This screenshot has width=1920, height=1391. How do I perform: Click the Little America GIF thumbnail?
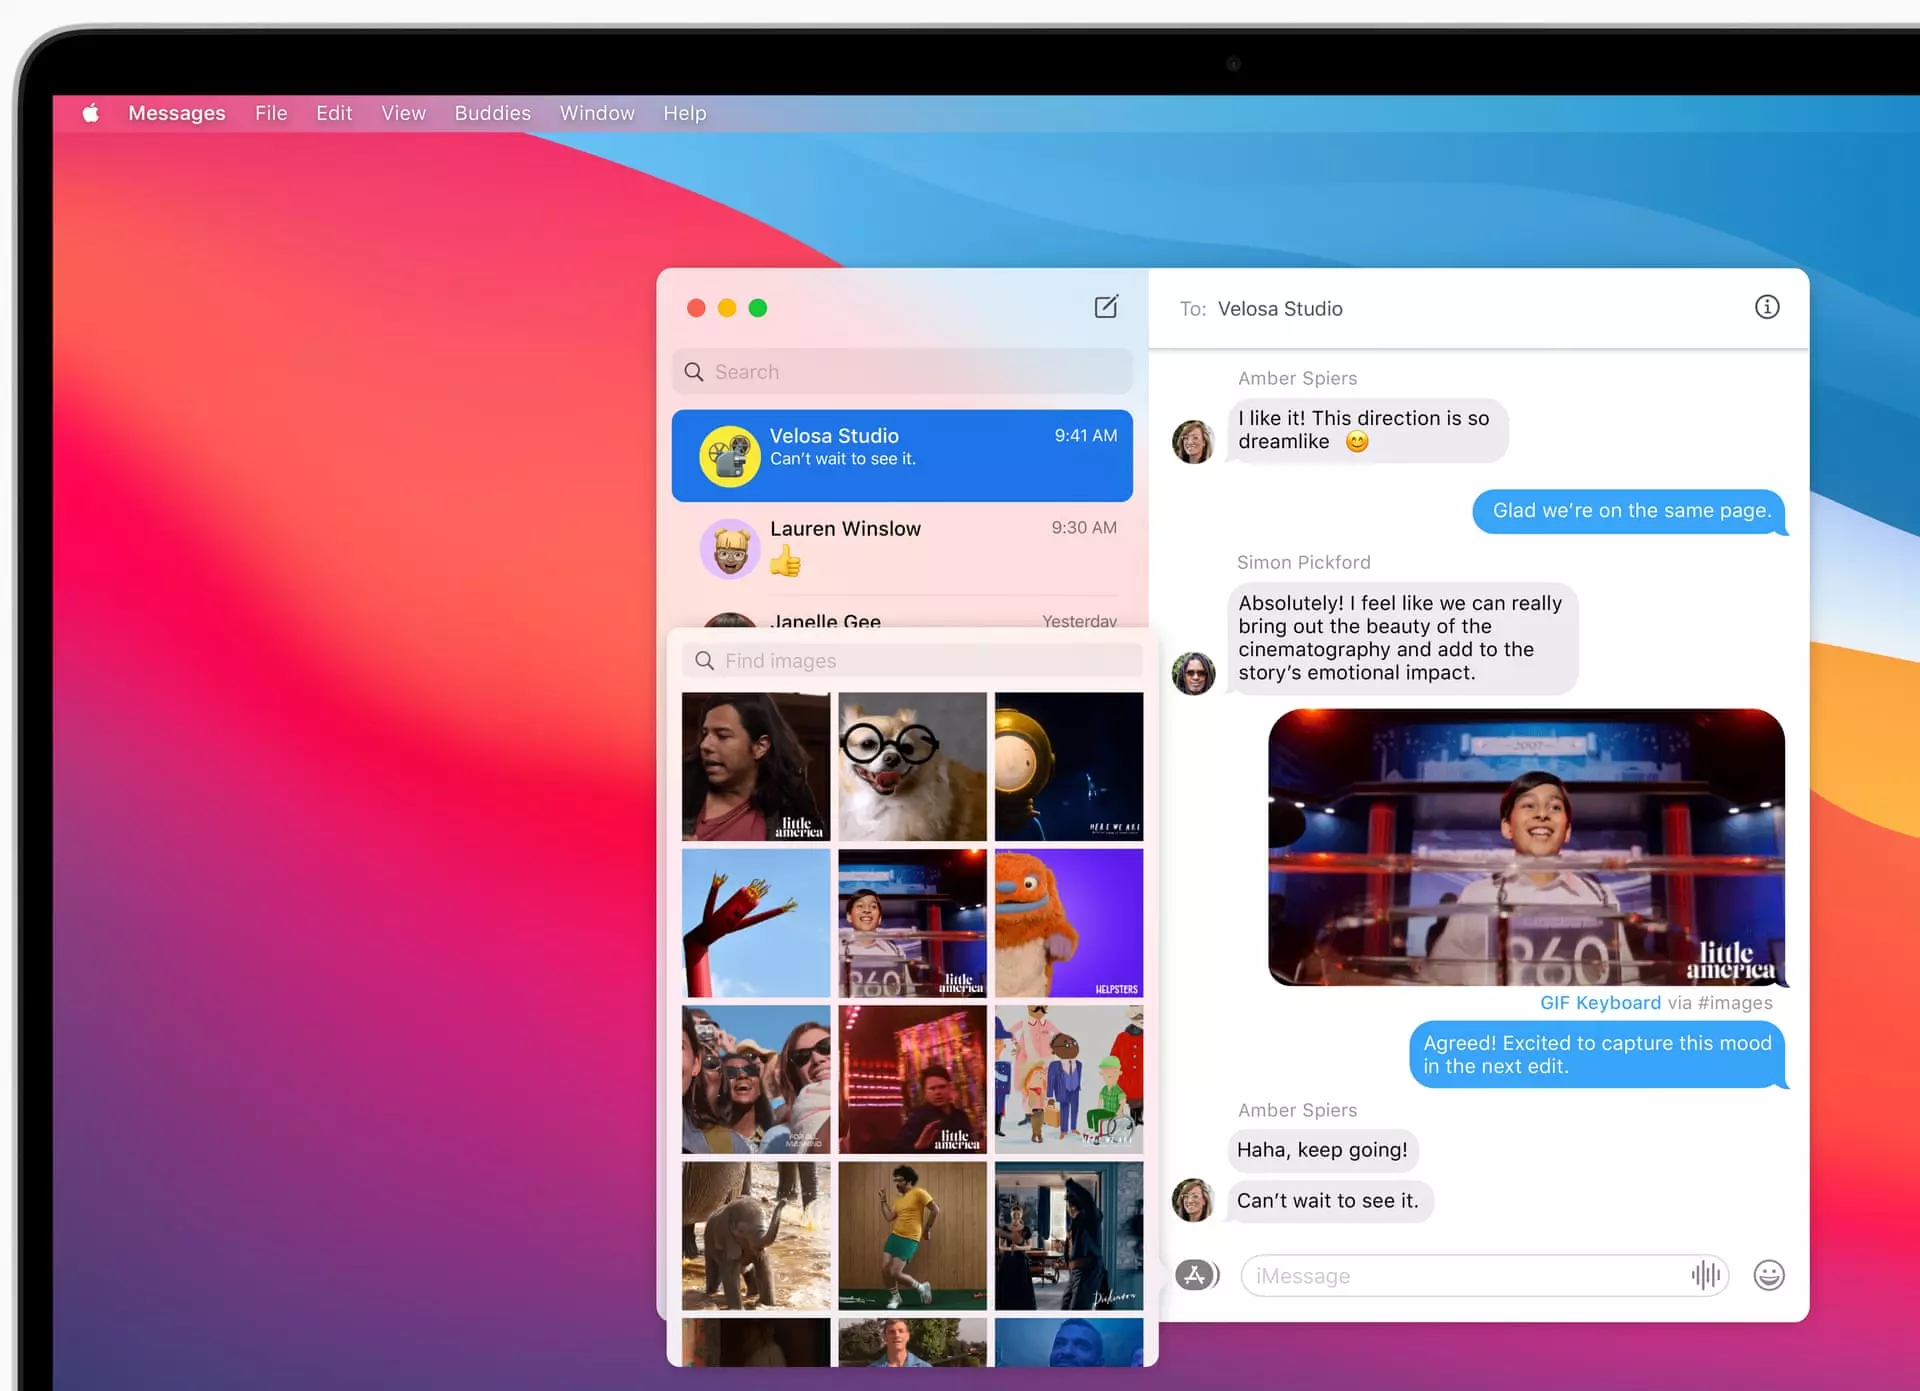click(754, 766)
